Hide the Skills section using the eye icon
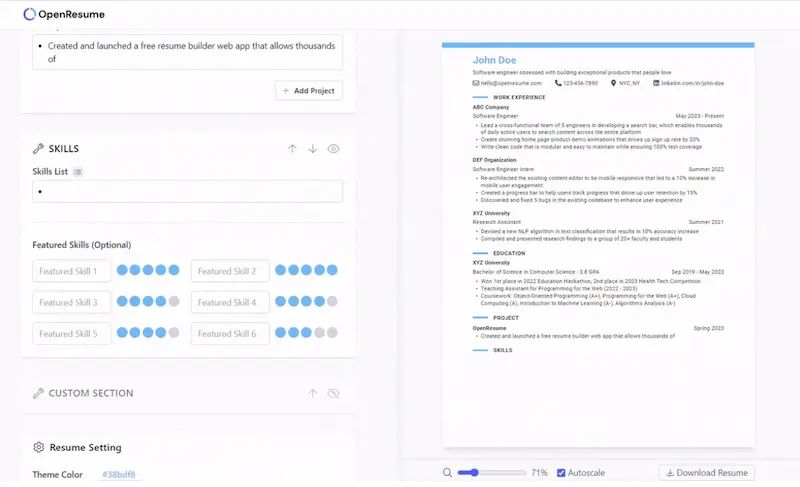This screenshot has height=487, width=800. 334,149
